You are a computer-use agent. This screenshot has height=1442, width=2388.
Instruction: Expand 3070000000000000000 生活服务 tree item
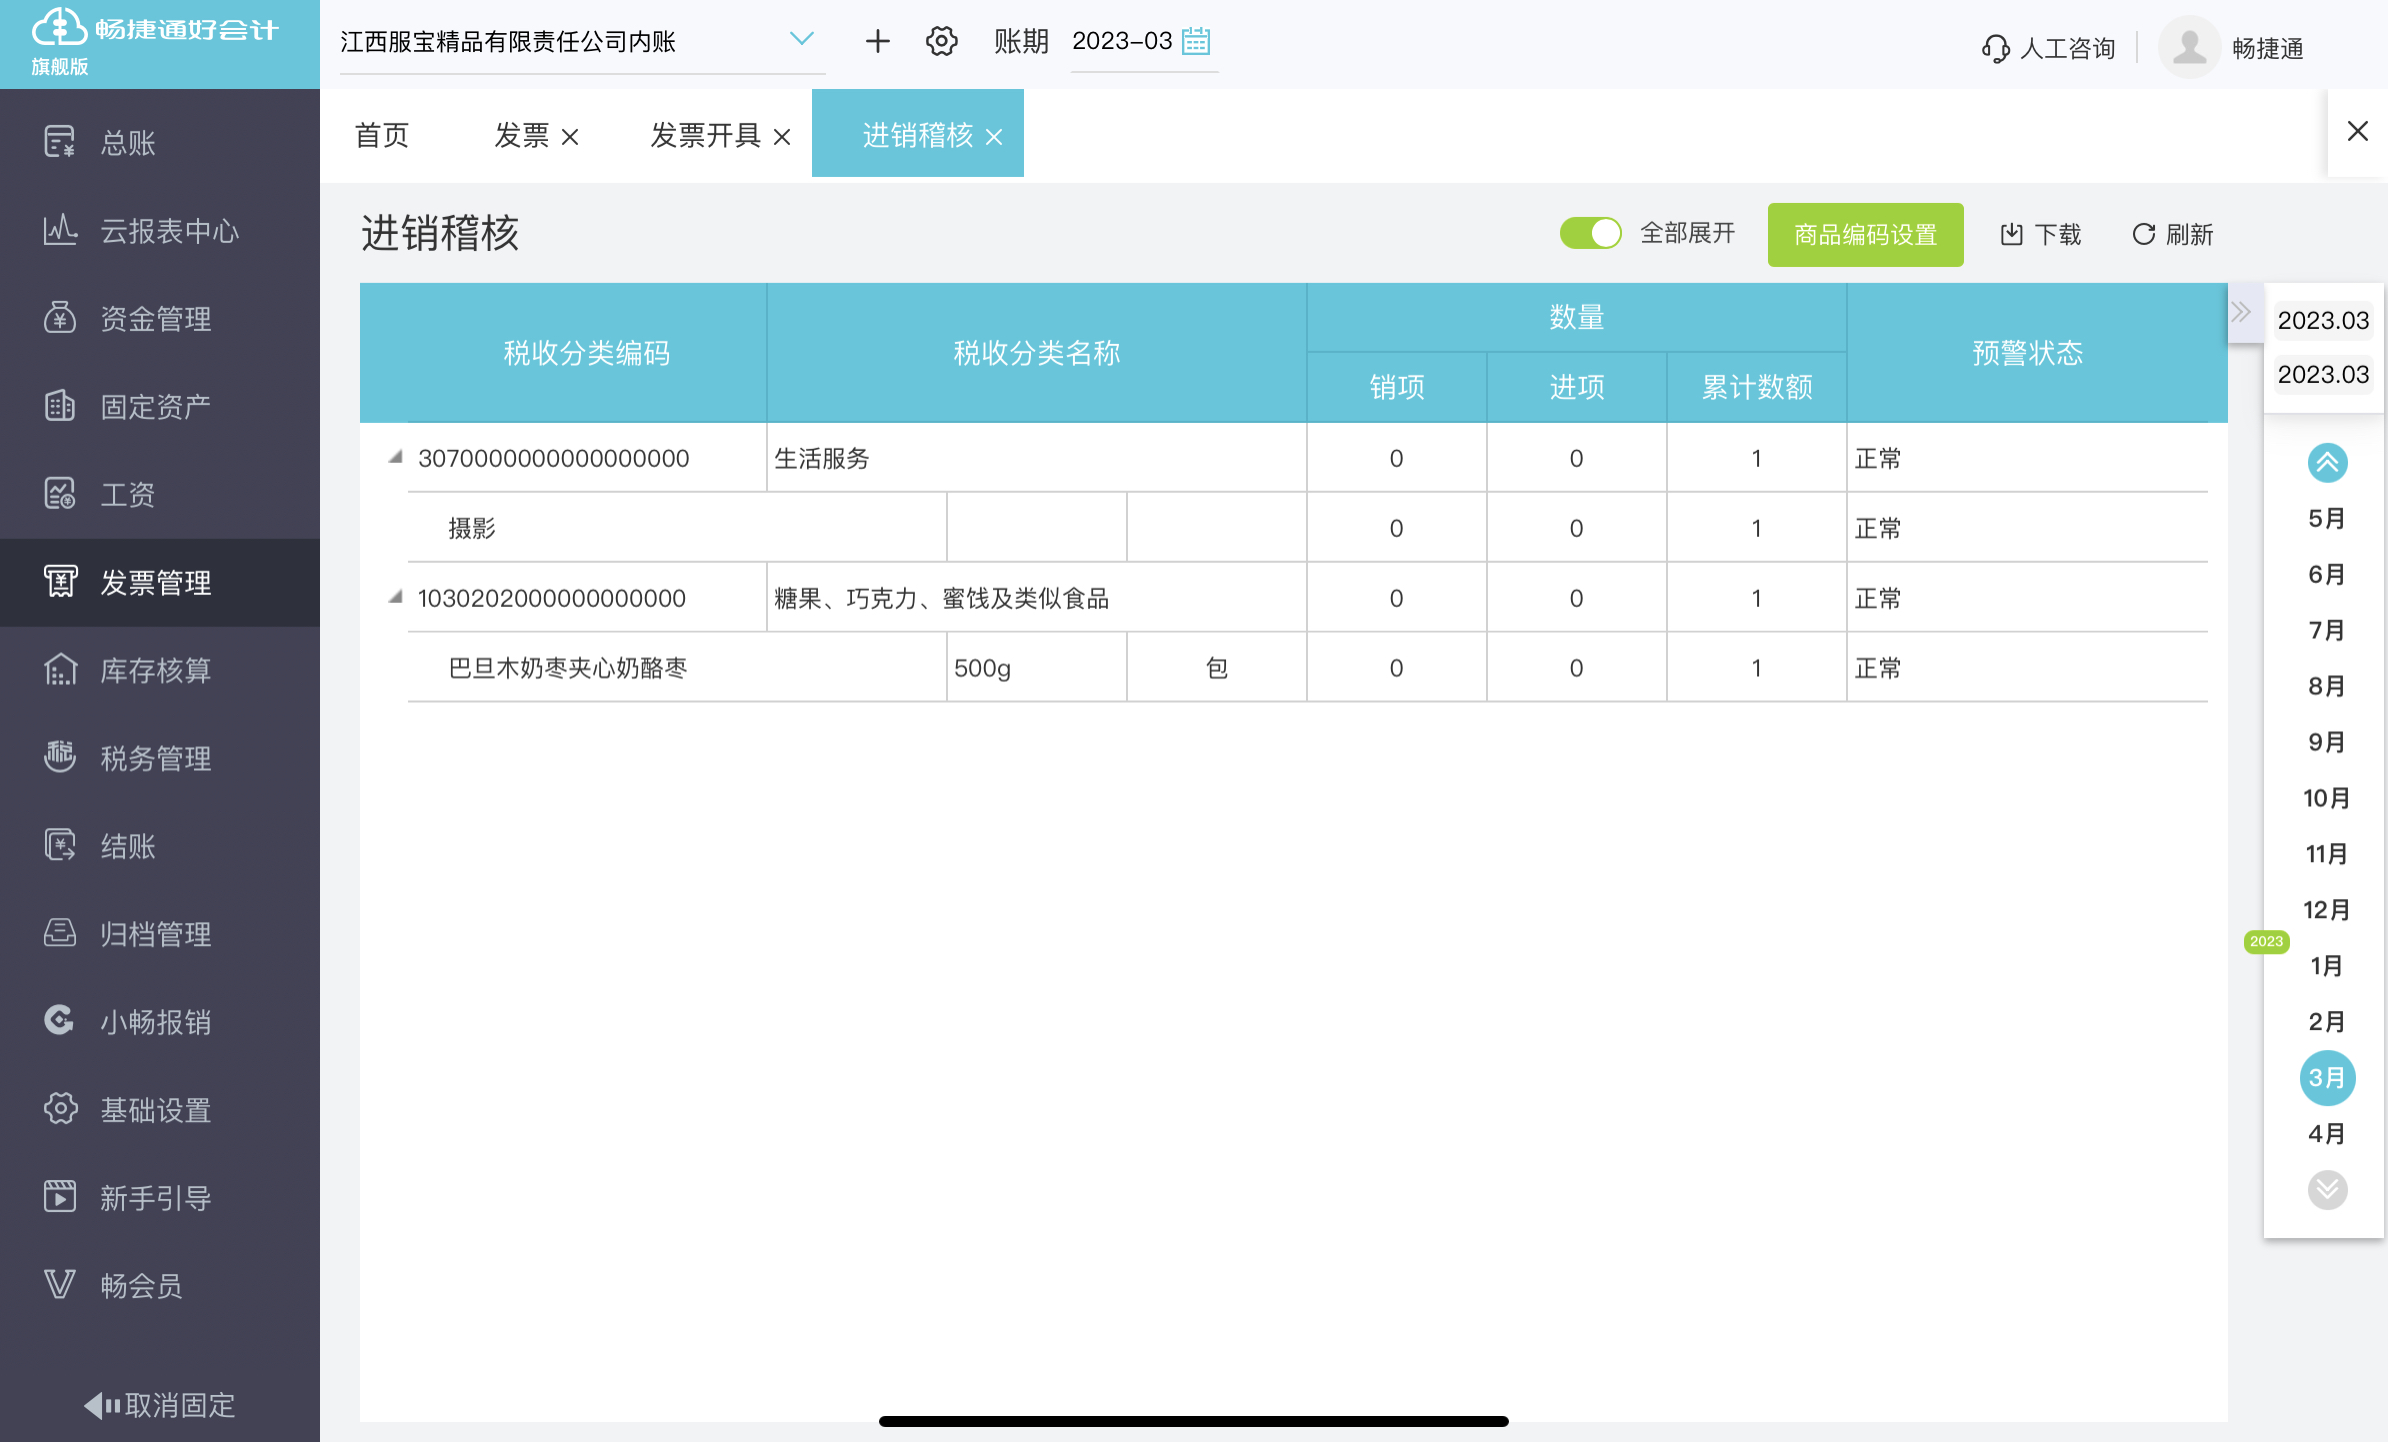point(391,456)
